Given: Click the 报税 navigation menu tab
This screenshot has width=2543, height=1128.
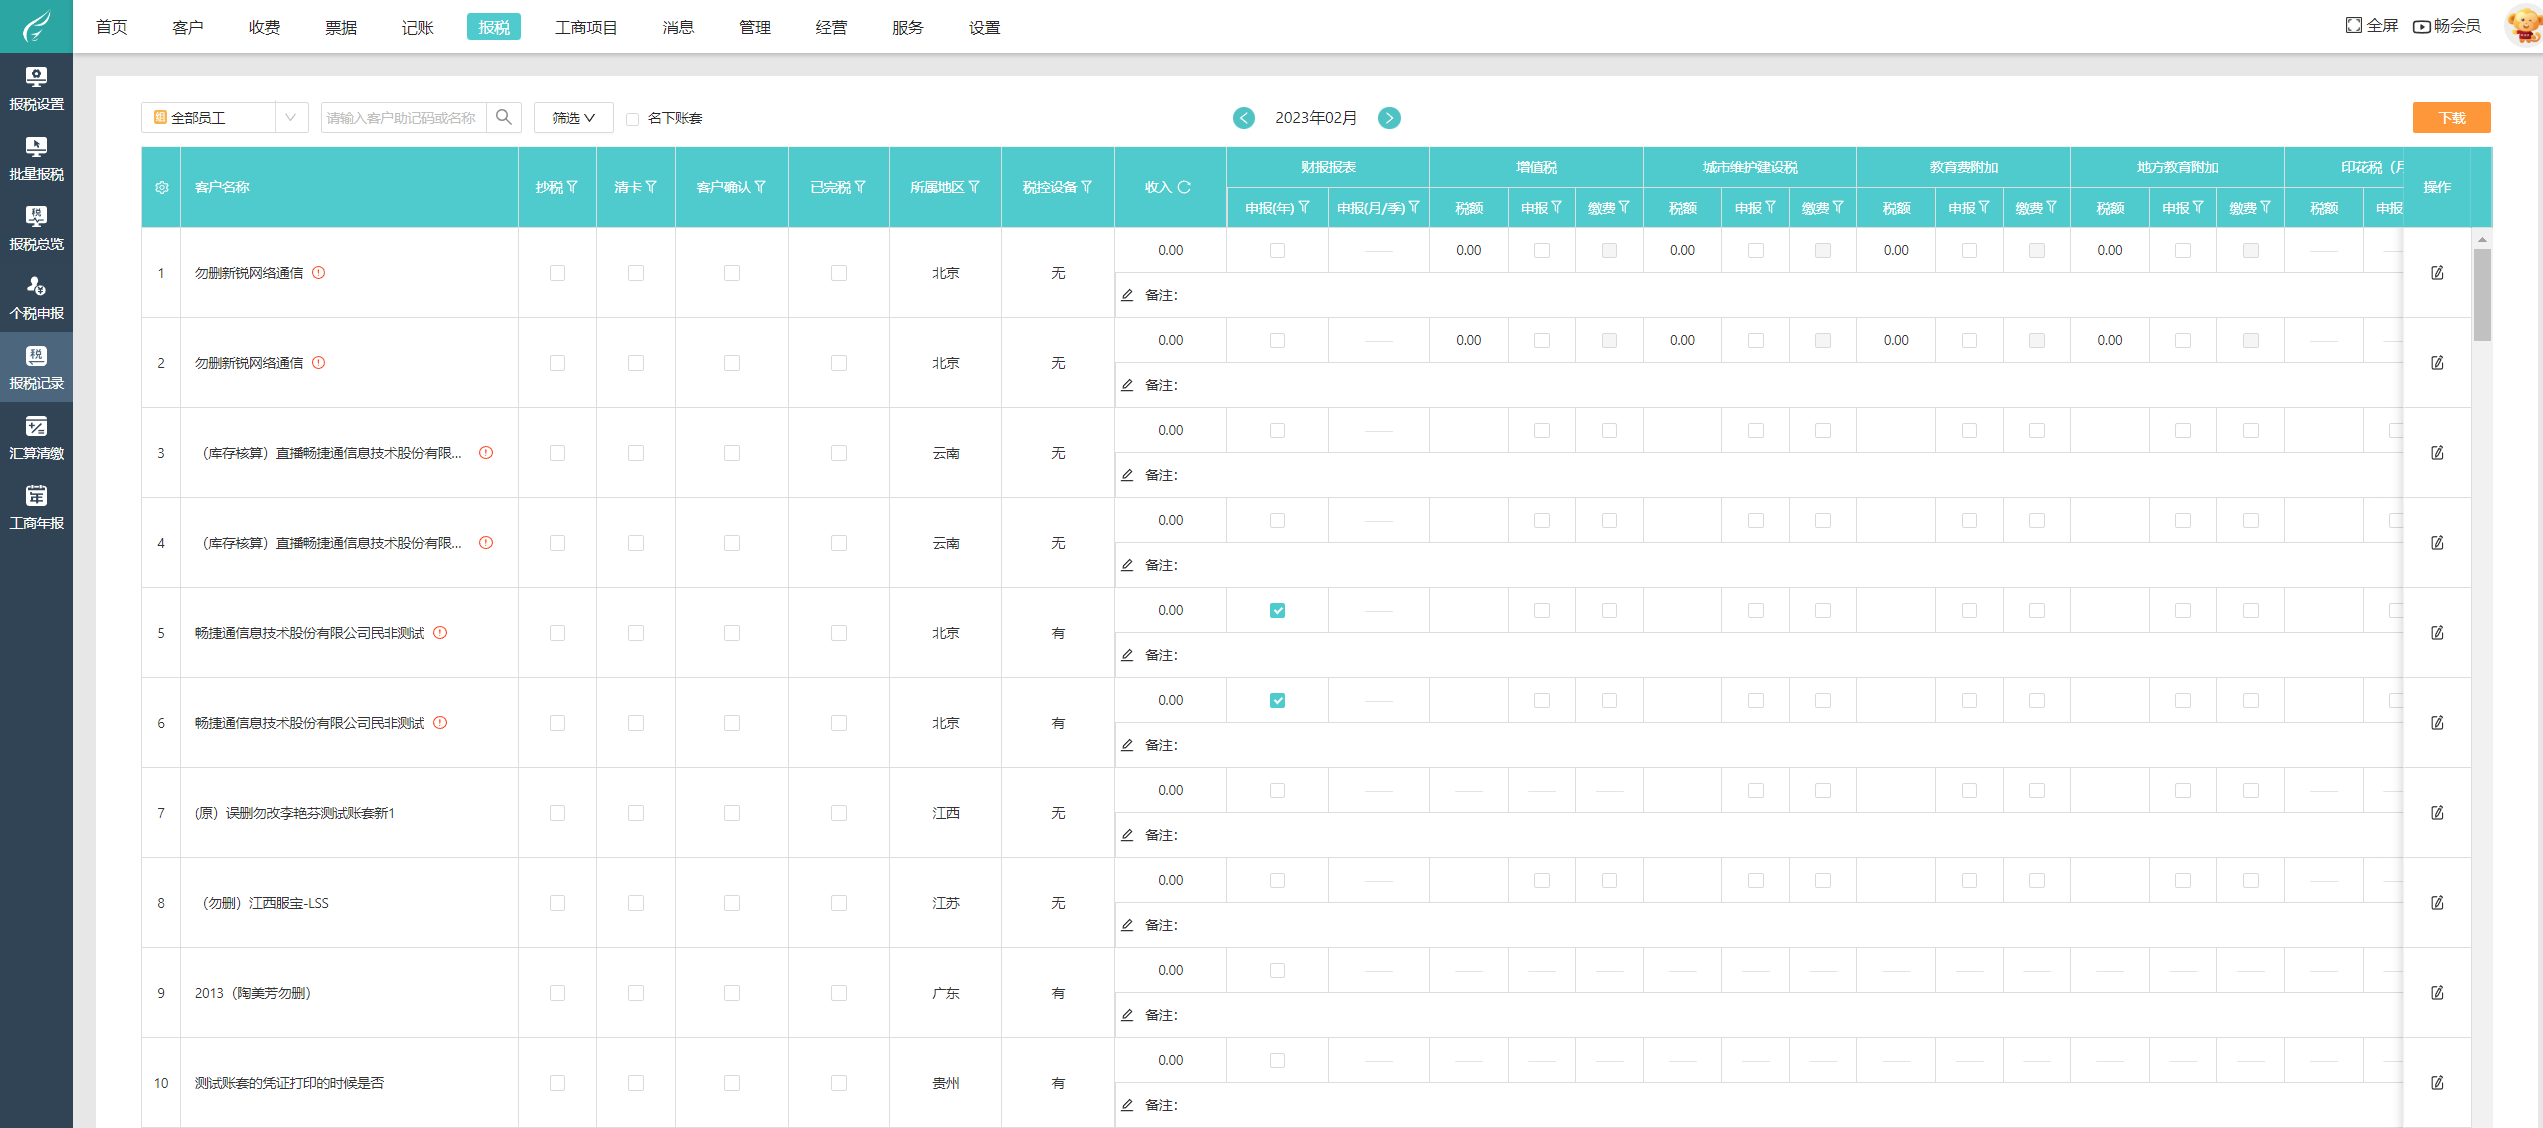Looking at the screenshot, I should pos(495,26).
